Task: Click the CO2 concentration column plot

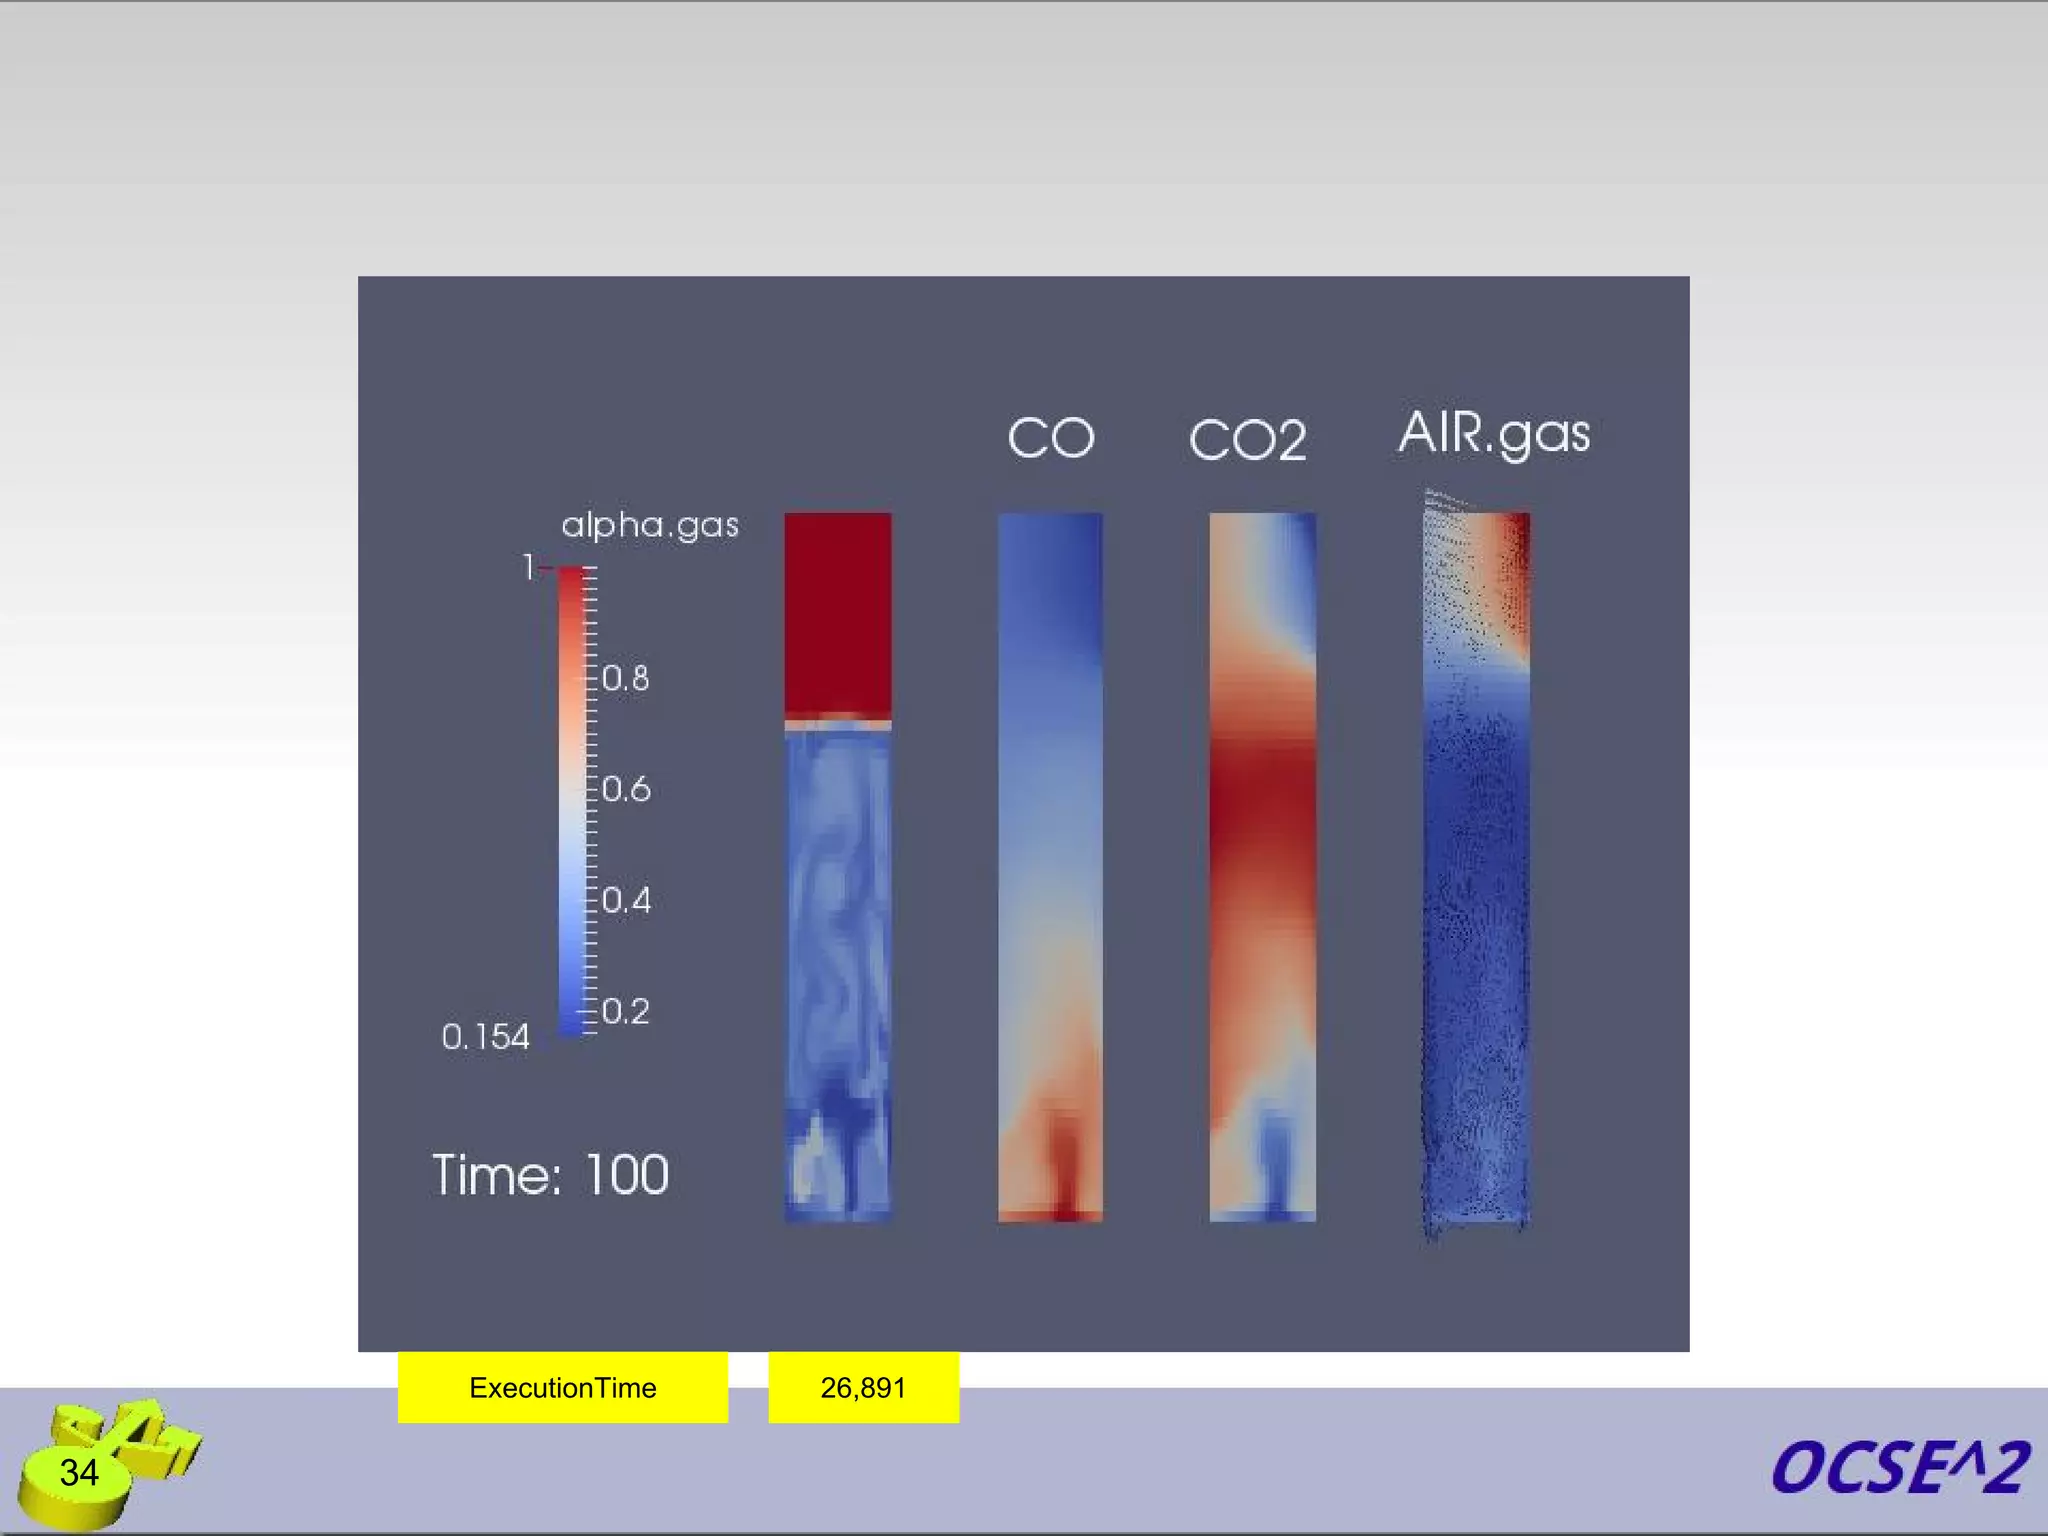Action: coord(1262,866)
